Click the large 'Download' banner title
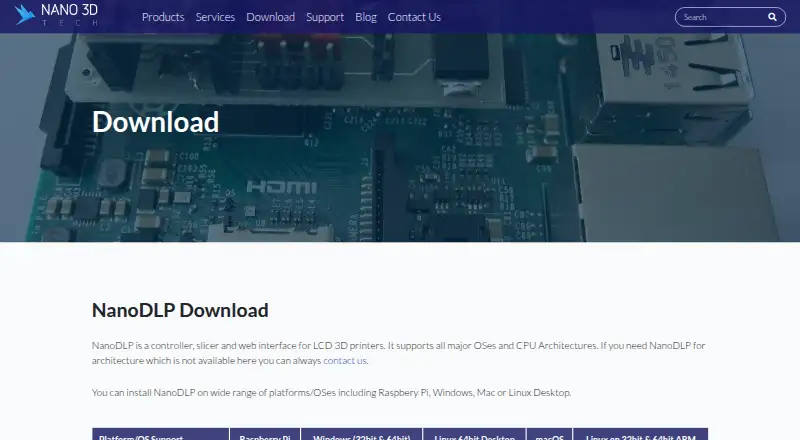The width and height of the screenshot is (800, 440). (156, 122)
